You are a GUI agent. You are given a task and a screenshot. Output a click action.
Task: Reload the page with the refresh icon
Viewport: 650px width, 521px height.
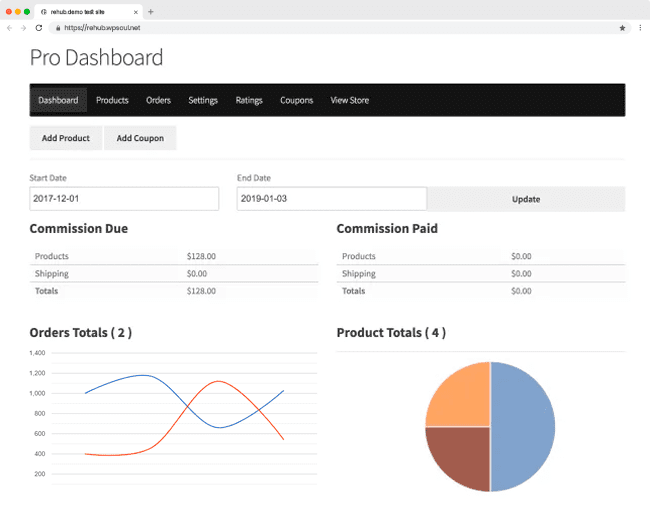[x=39, y=28]
